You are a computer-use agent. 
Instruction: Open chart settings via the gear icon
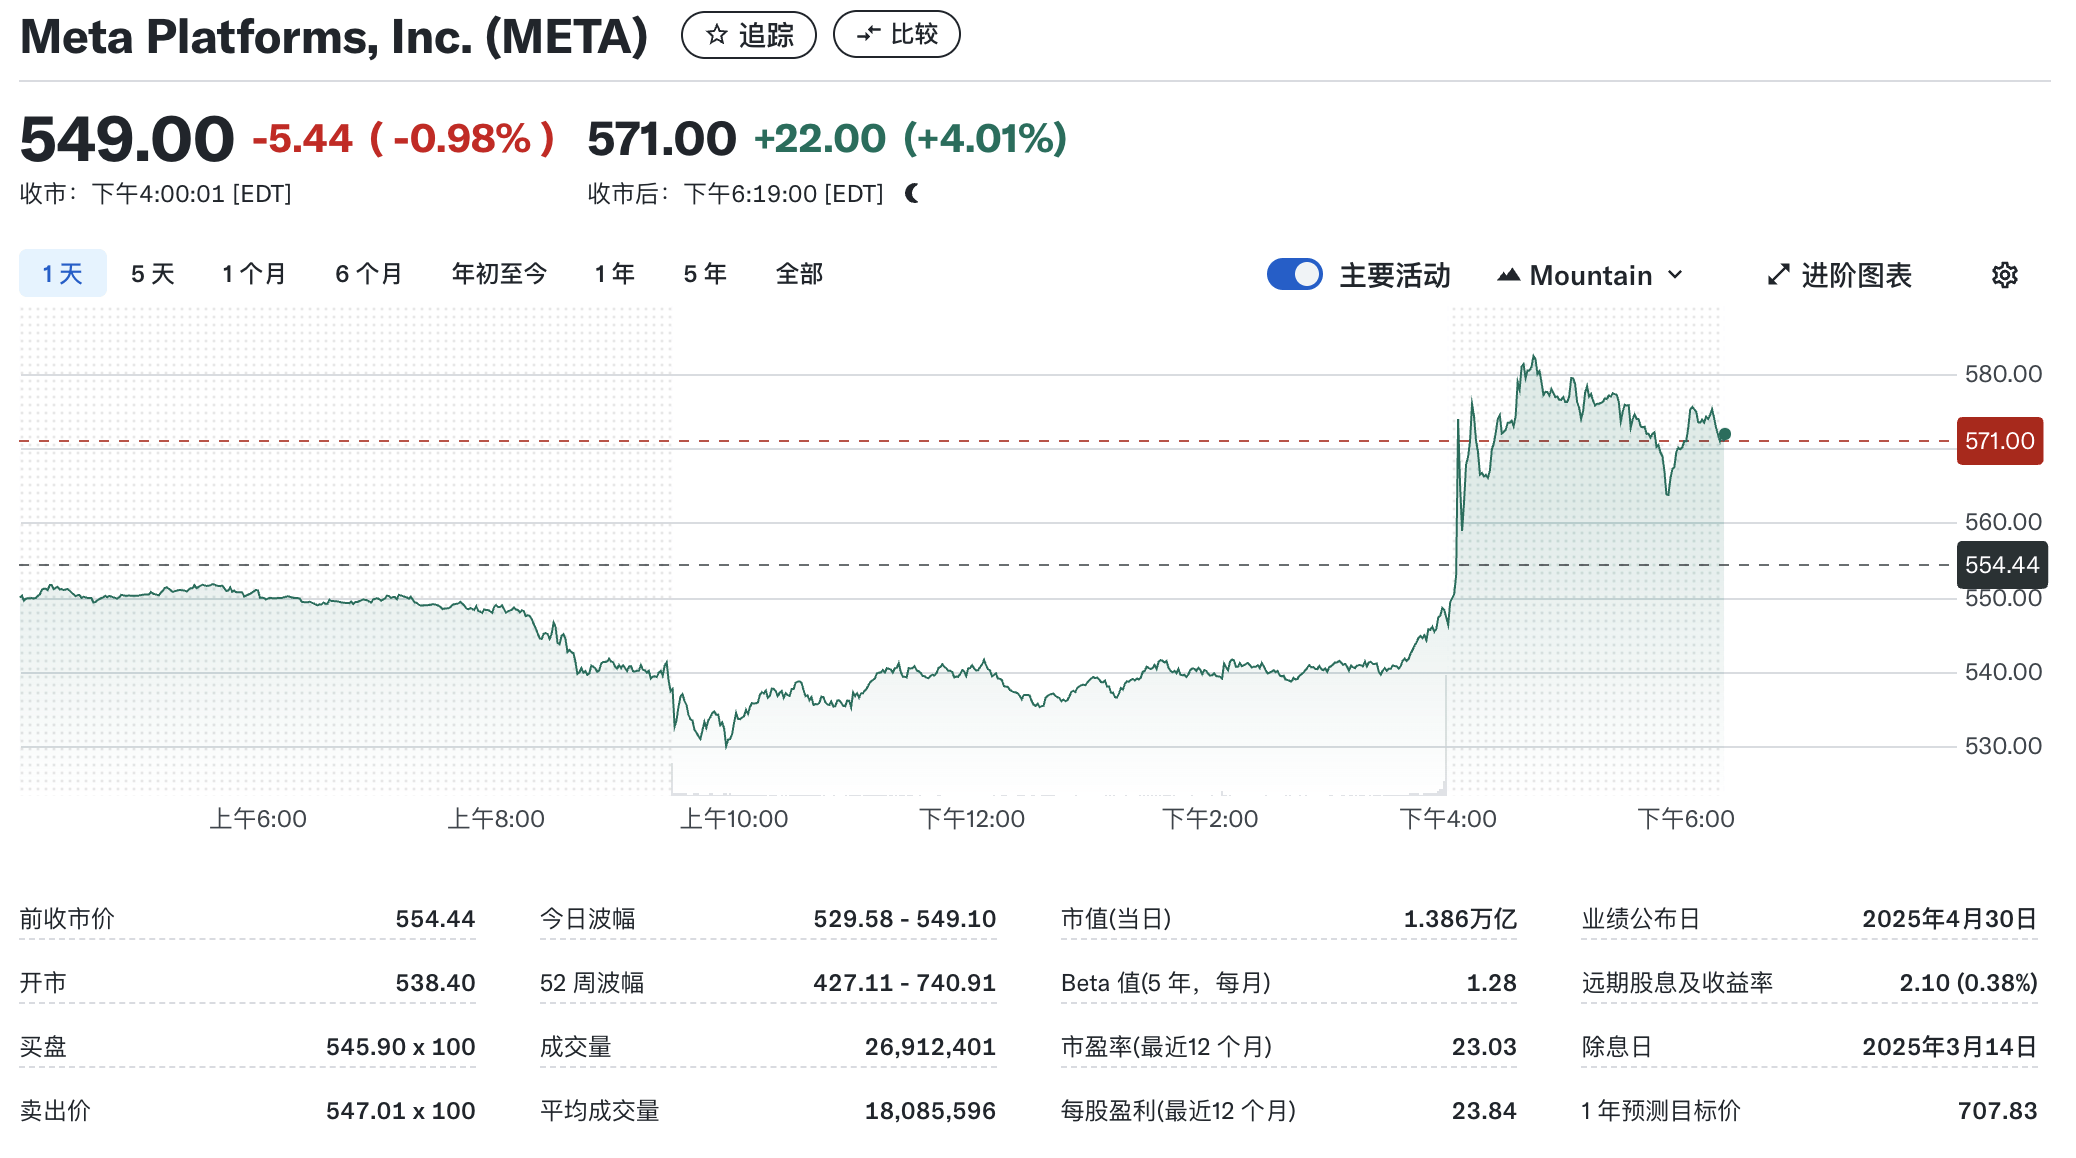pos(2004,275)
